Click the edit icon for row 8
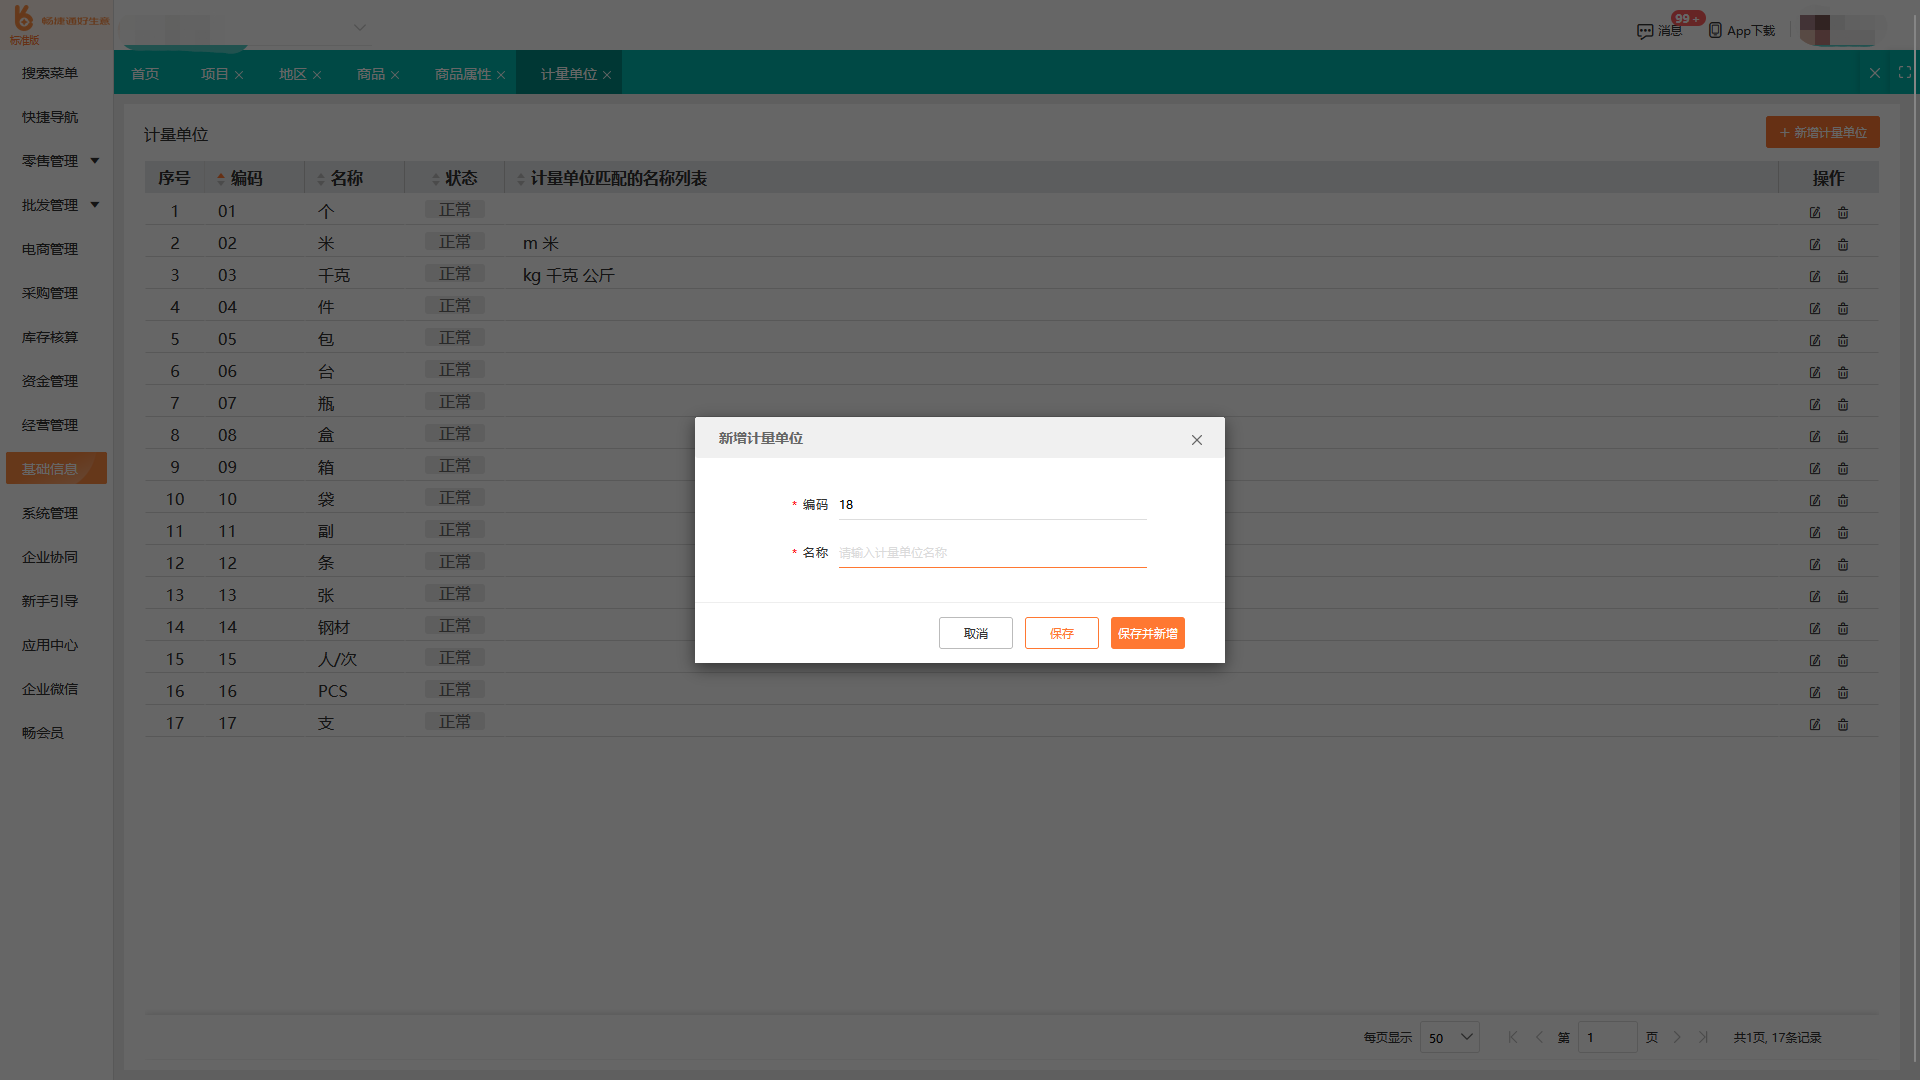This screenshot has height=1080, width=1920. coord(1815,435)
